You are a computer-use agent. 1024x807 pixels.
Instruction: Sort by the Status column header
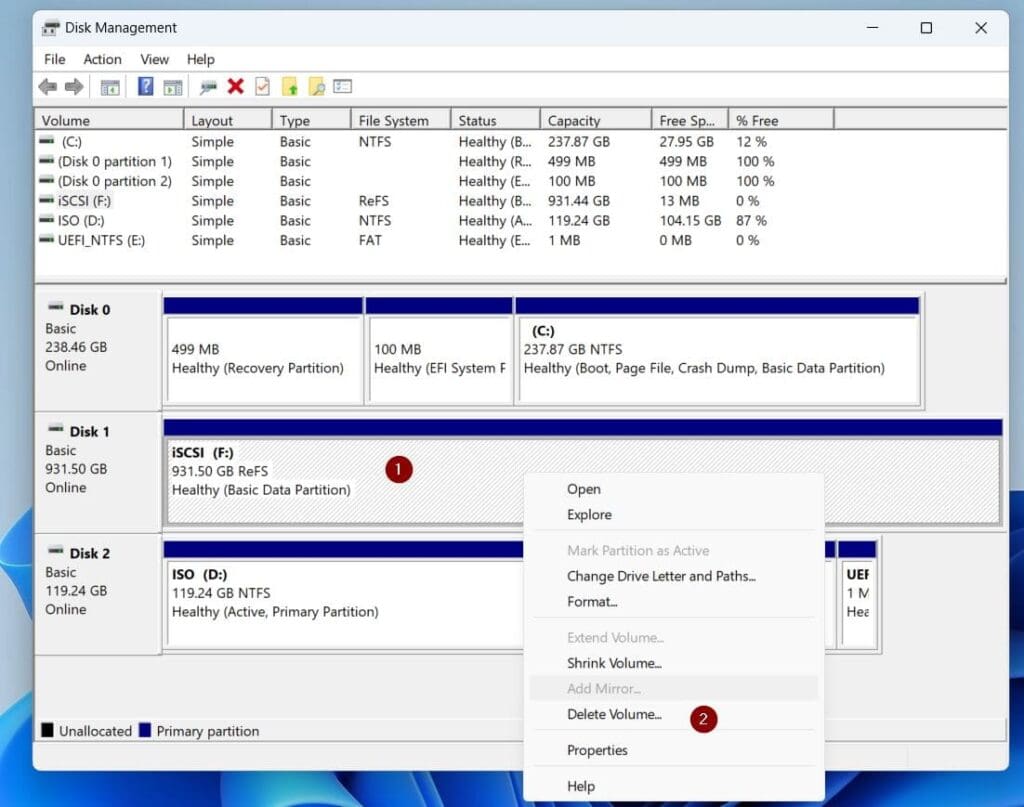pyautogui.click(x=496, y=120)
